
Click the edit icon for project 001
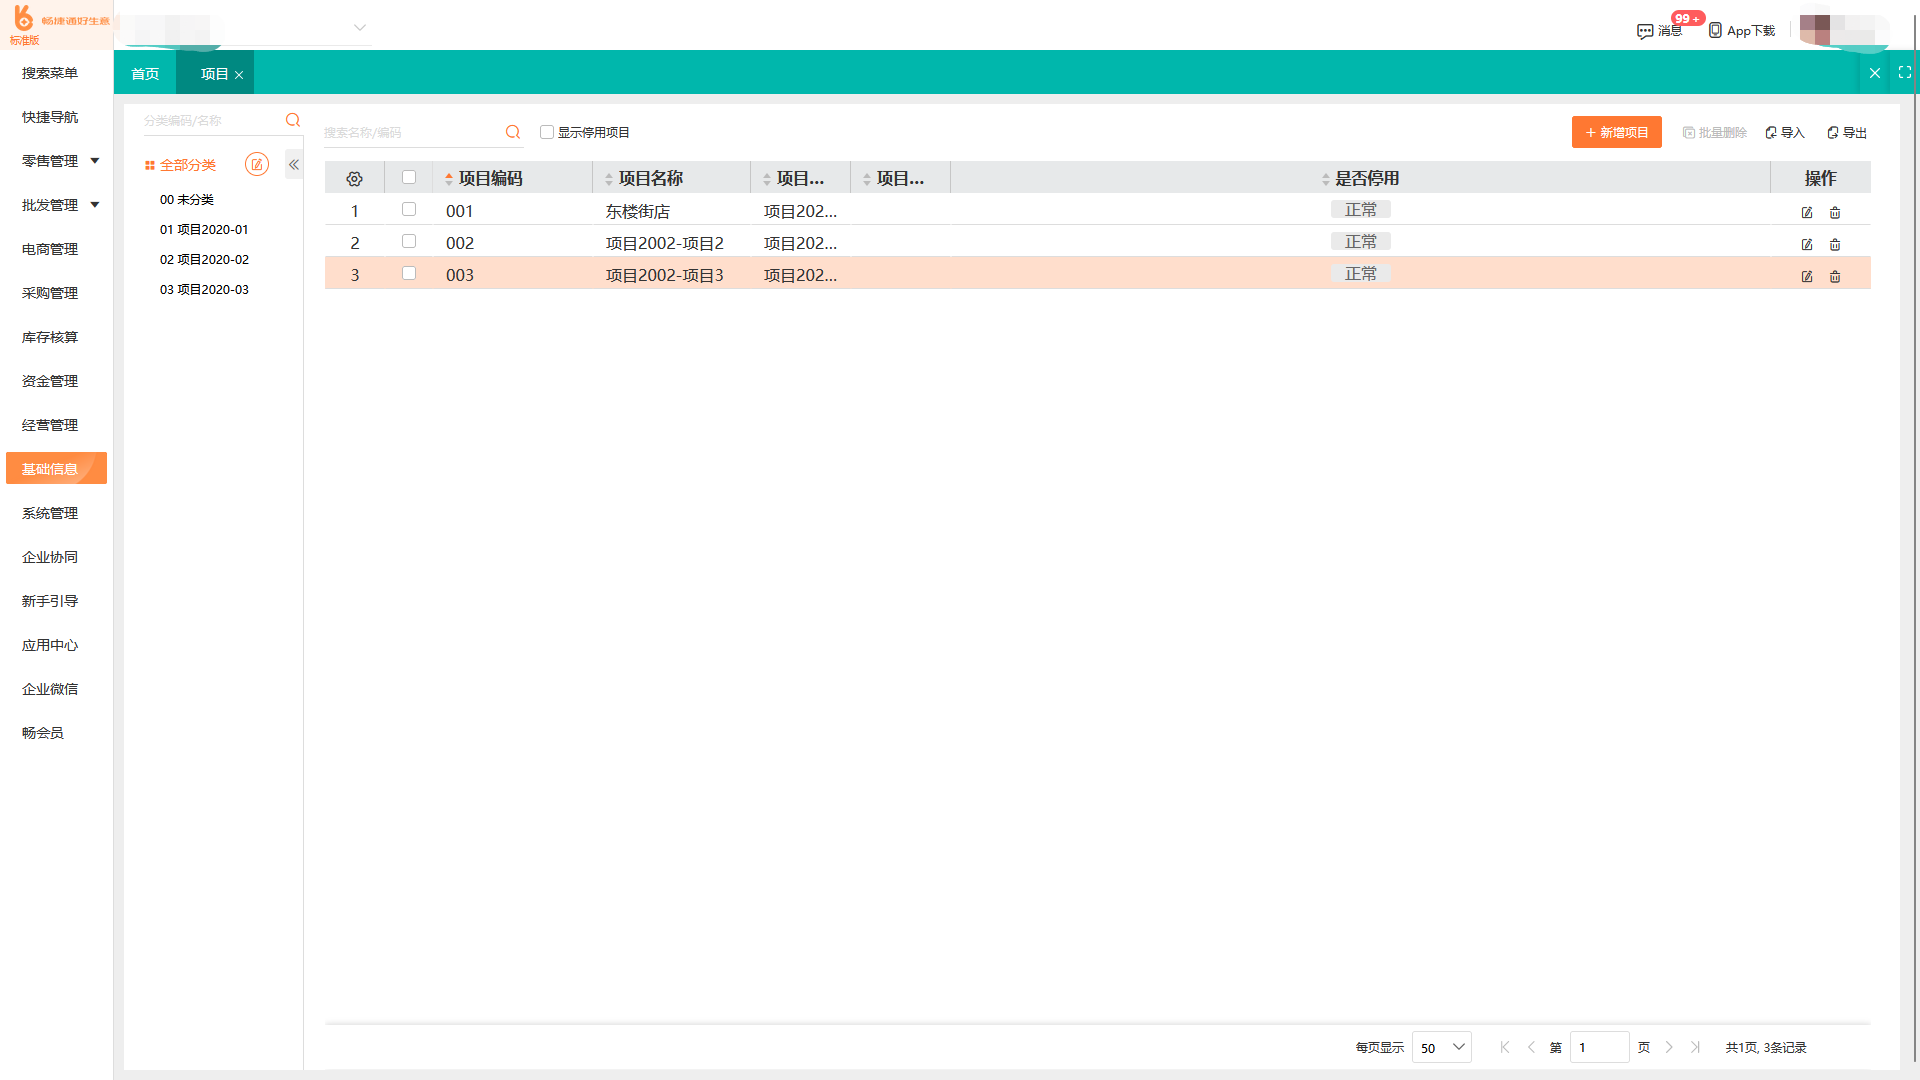click(x=1807, y=211)
